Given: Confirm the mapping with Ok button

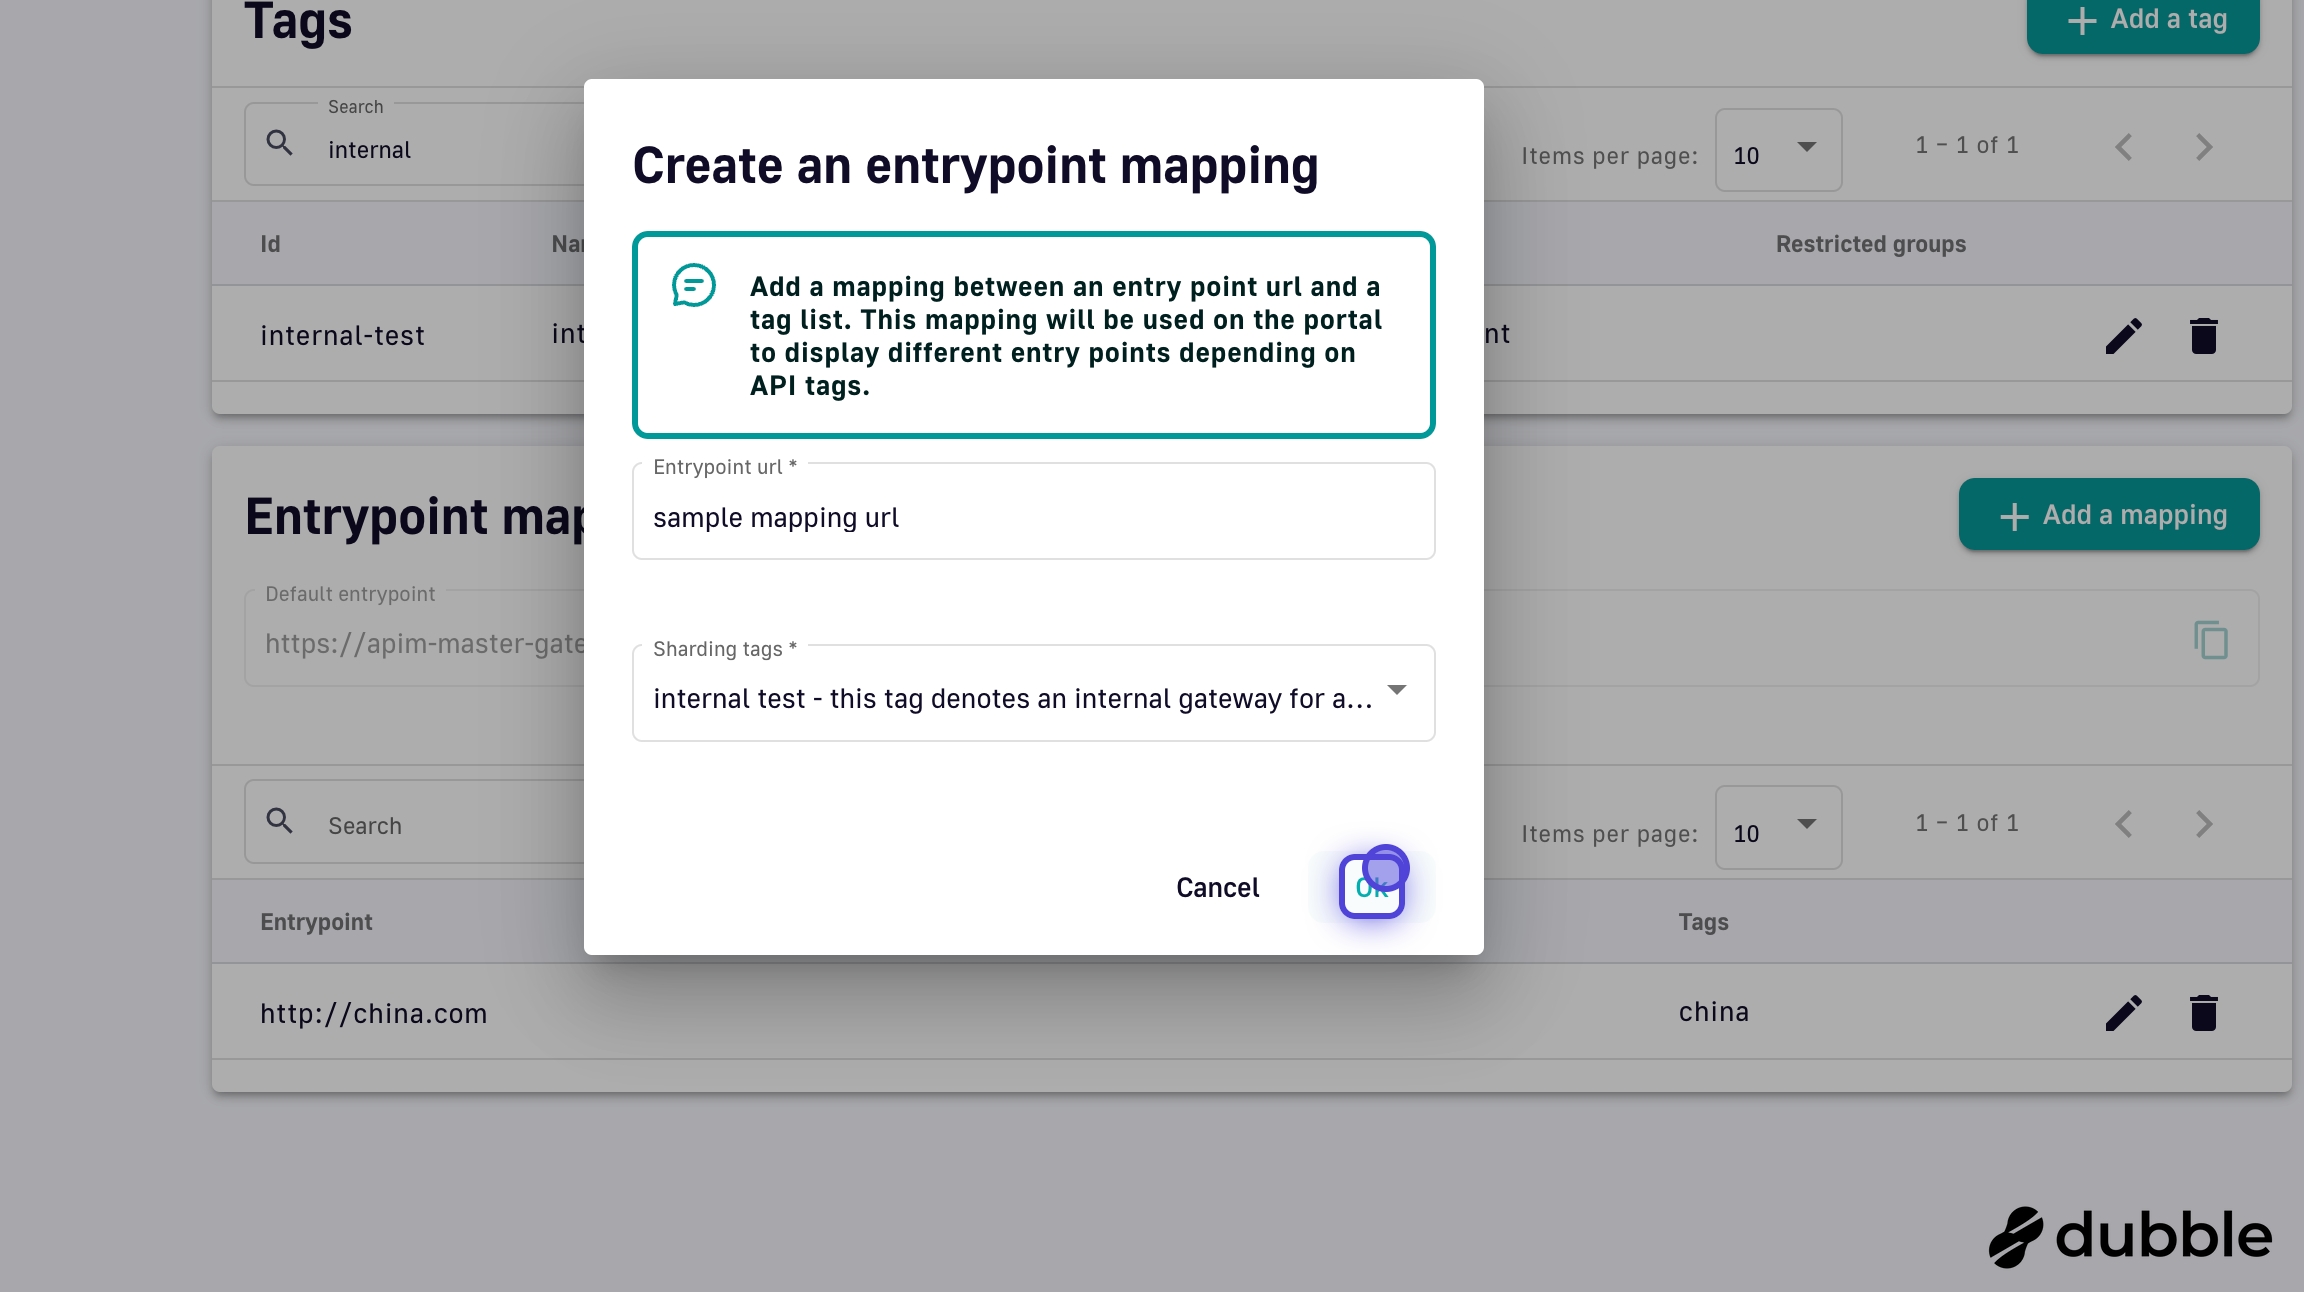Looking at the screenshot, I should click(1371, 887).
